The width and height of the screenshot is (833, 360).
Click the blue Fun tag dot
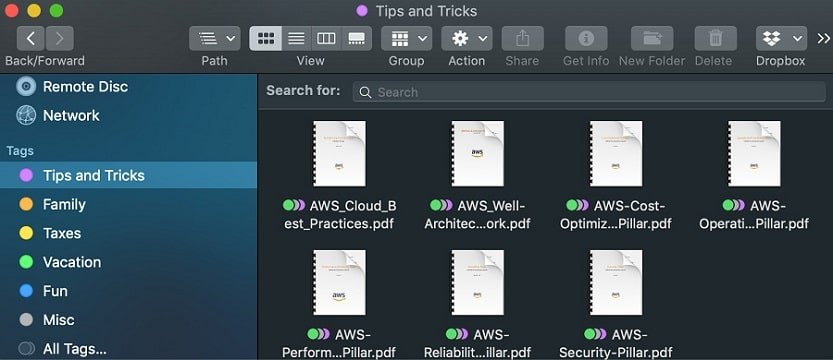[26, 291]
